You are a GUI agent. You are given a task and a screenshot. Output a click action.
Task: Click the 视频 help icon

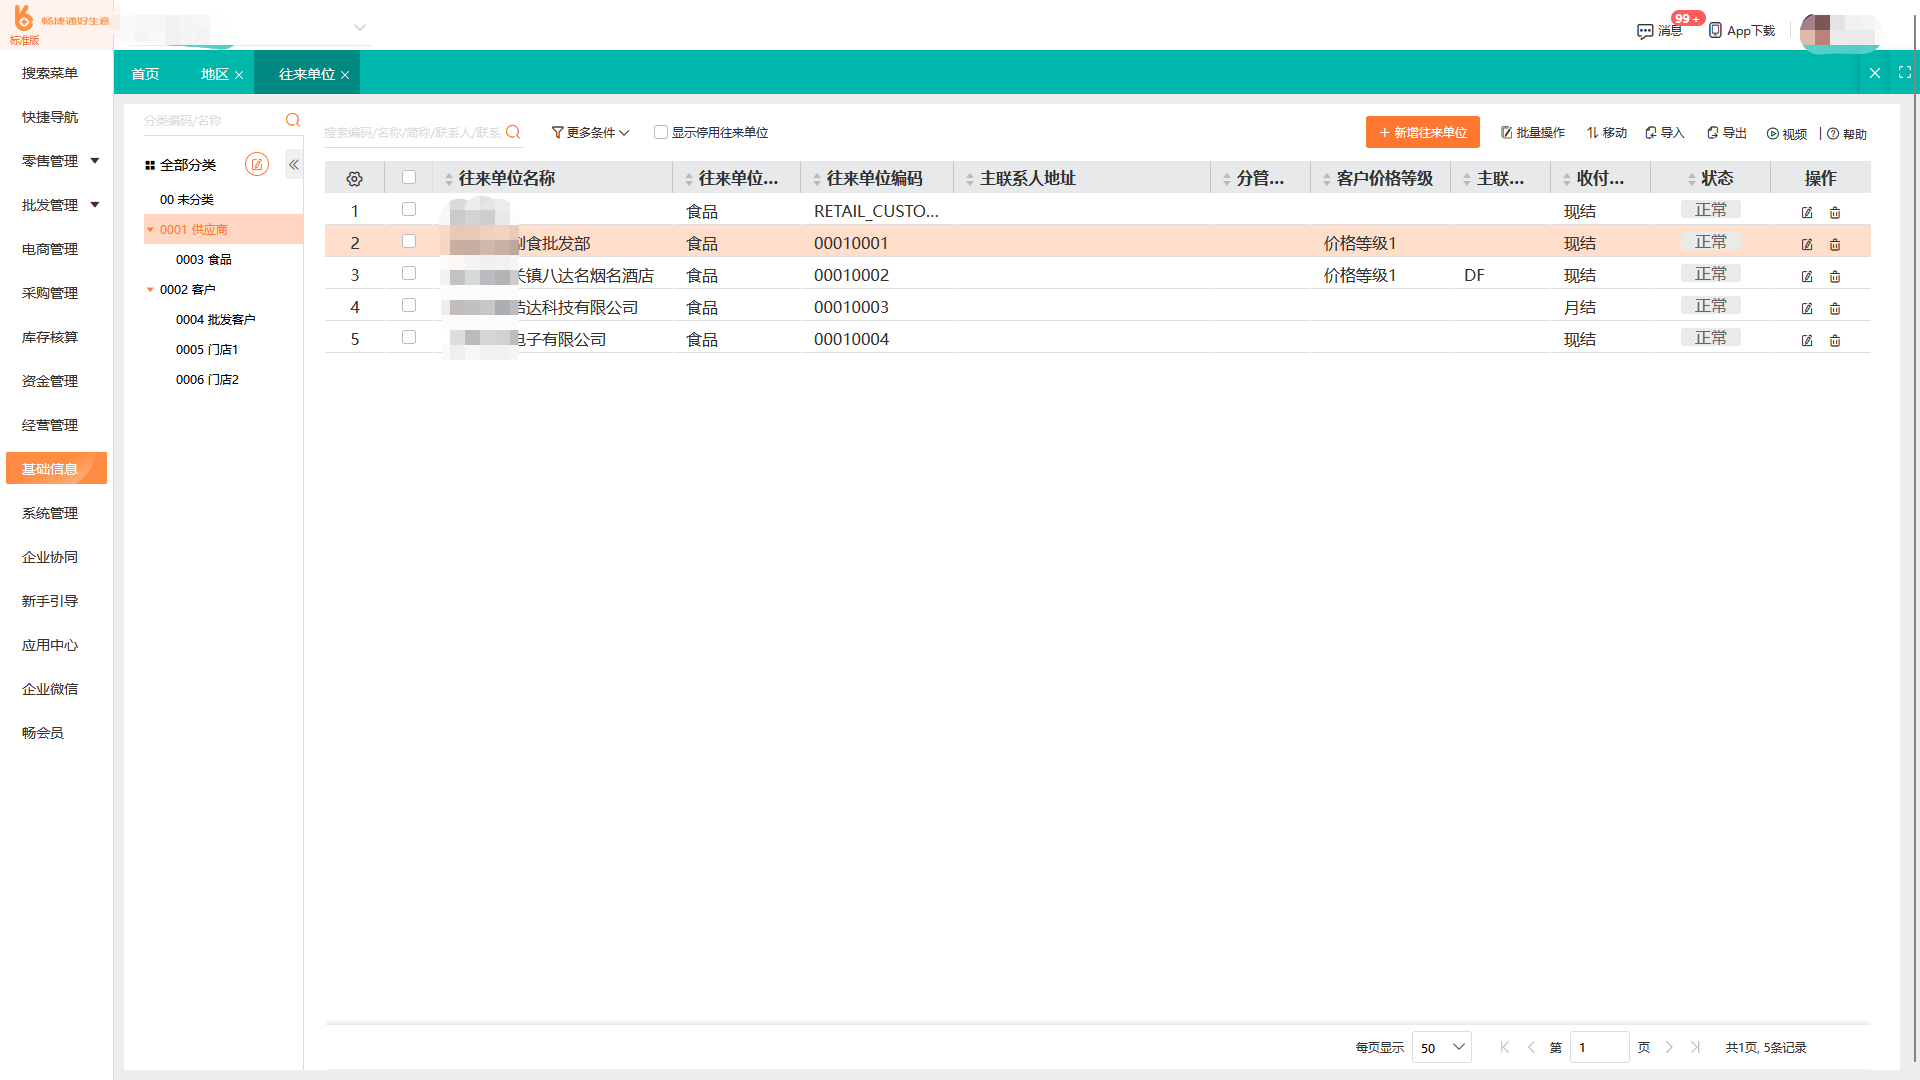(1787, 132)
